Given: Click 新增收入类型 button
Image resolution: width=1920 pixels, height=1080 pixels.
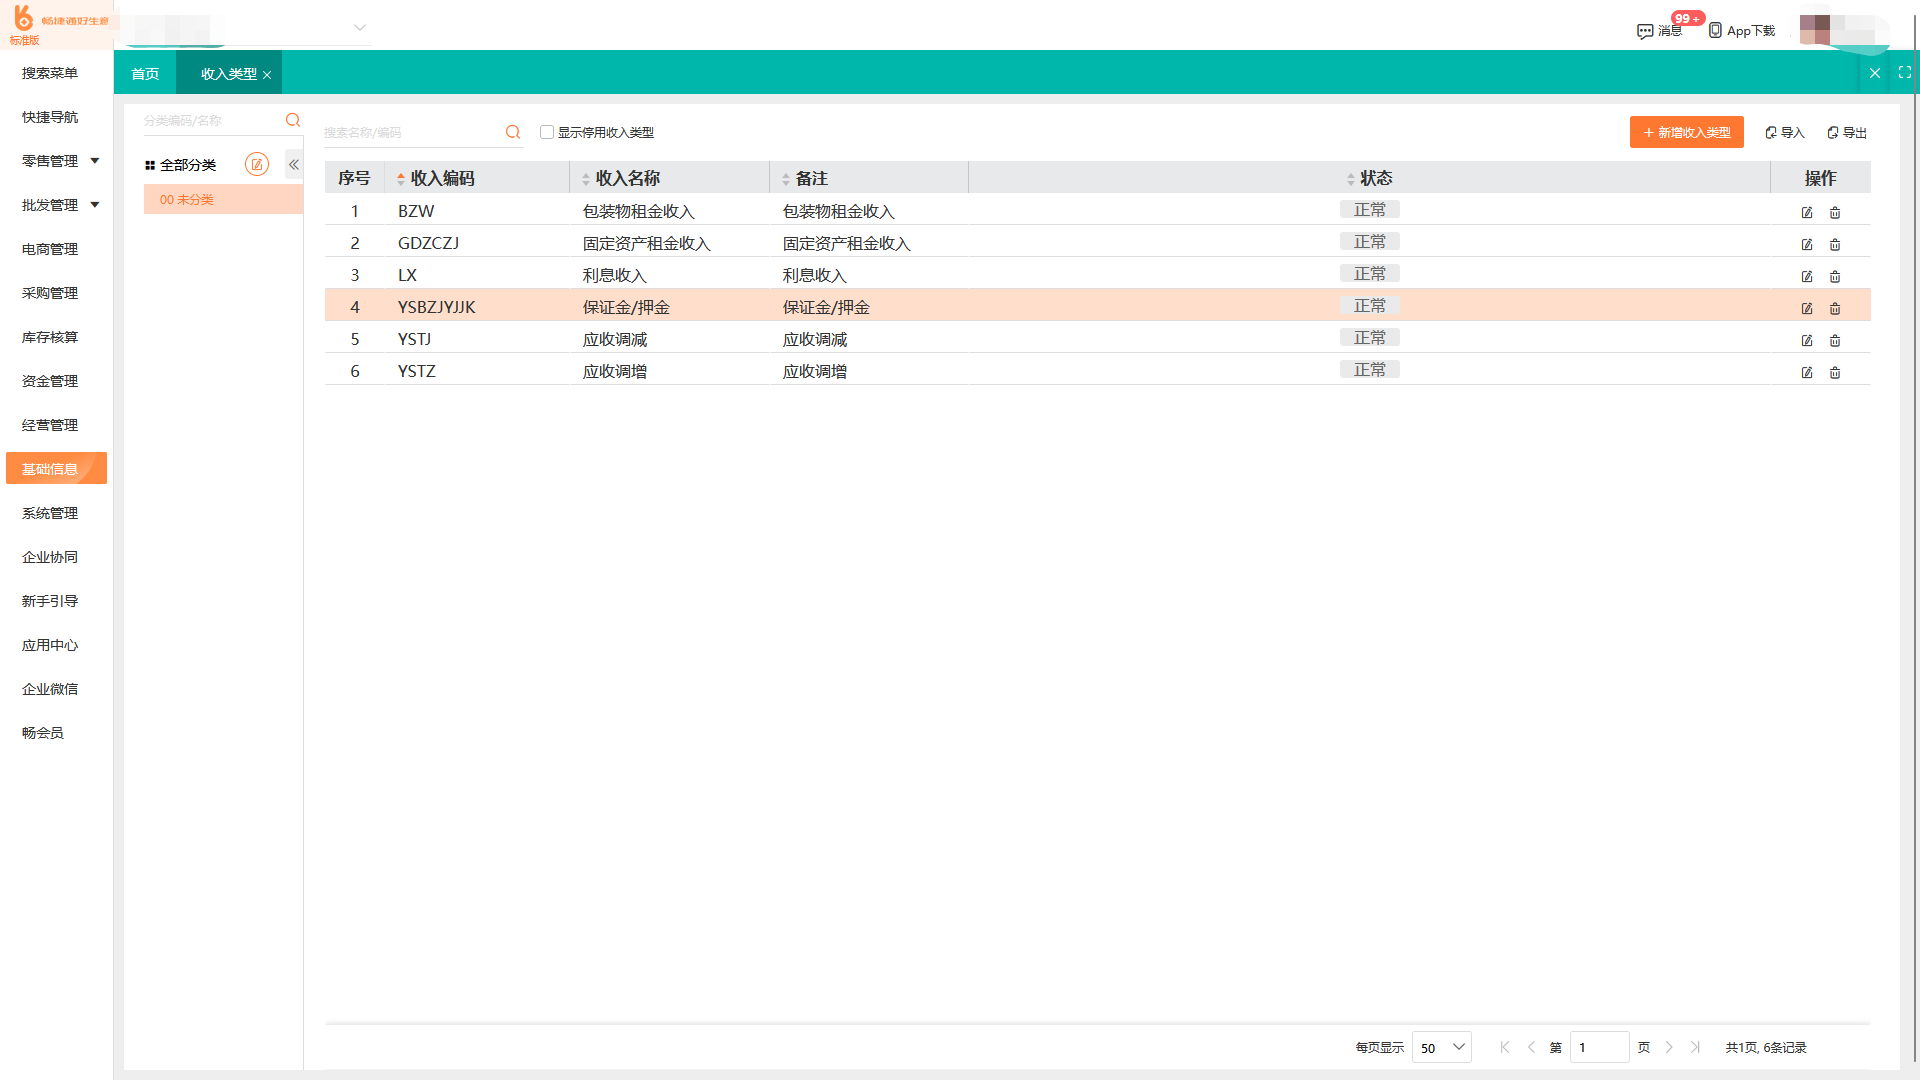Looking at the screenshot, I should coord(1689,132).
